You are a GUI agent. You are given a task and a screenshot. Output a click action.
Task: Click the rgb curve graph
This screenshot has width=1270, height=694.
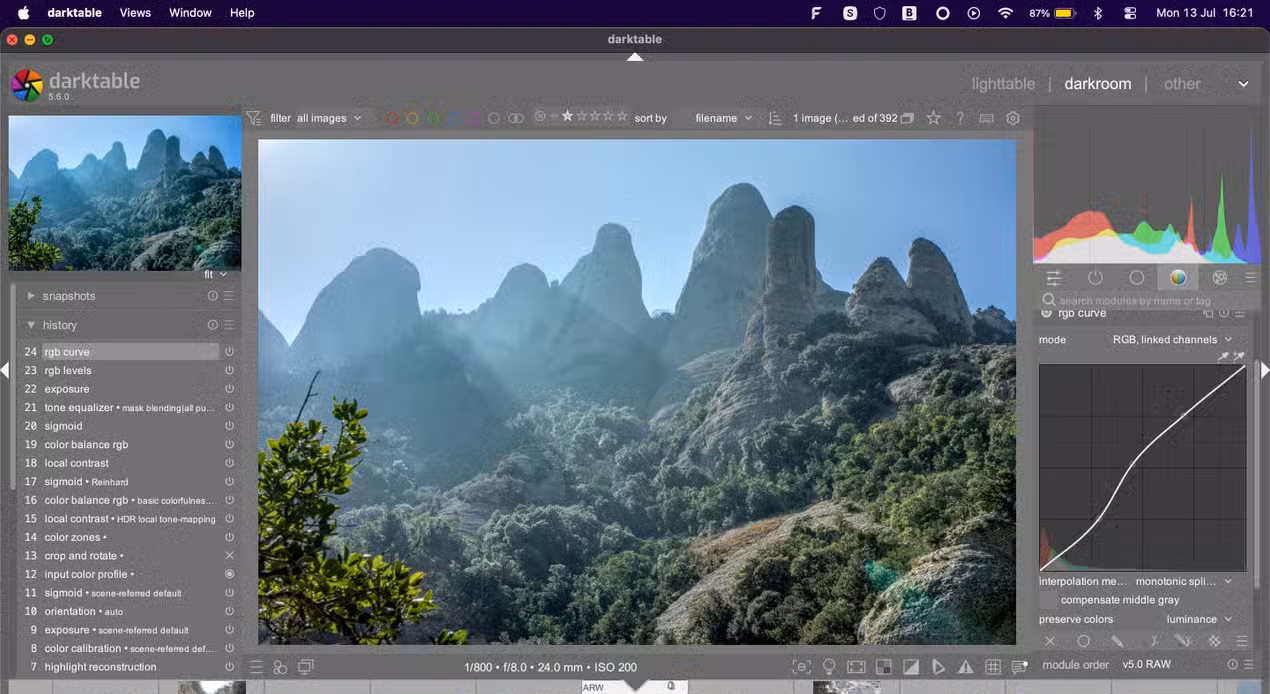point(1143,468)
